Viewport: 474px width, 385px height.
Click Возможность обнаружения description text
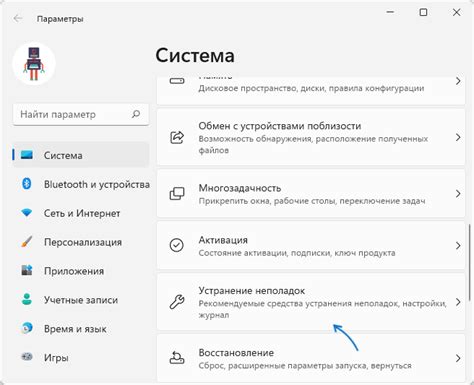[313, 144]
